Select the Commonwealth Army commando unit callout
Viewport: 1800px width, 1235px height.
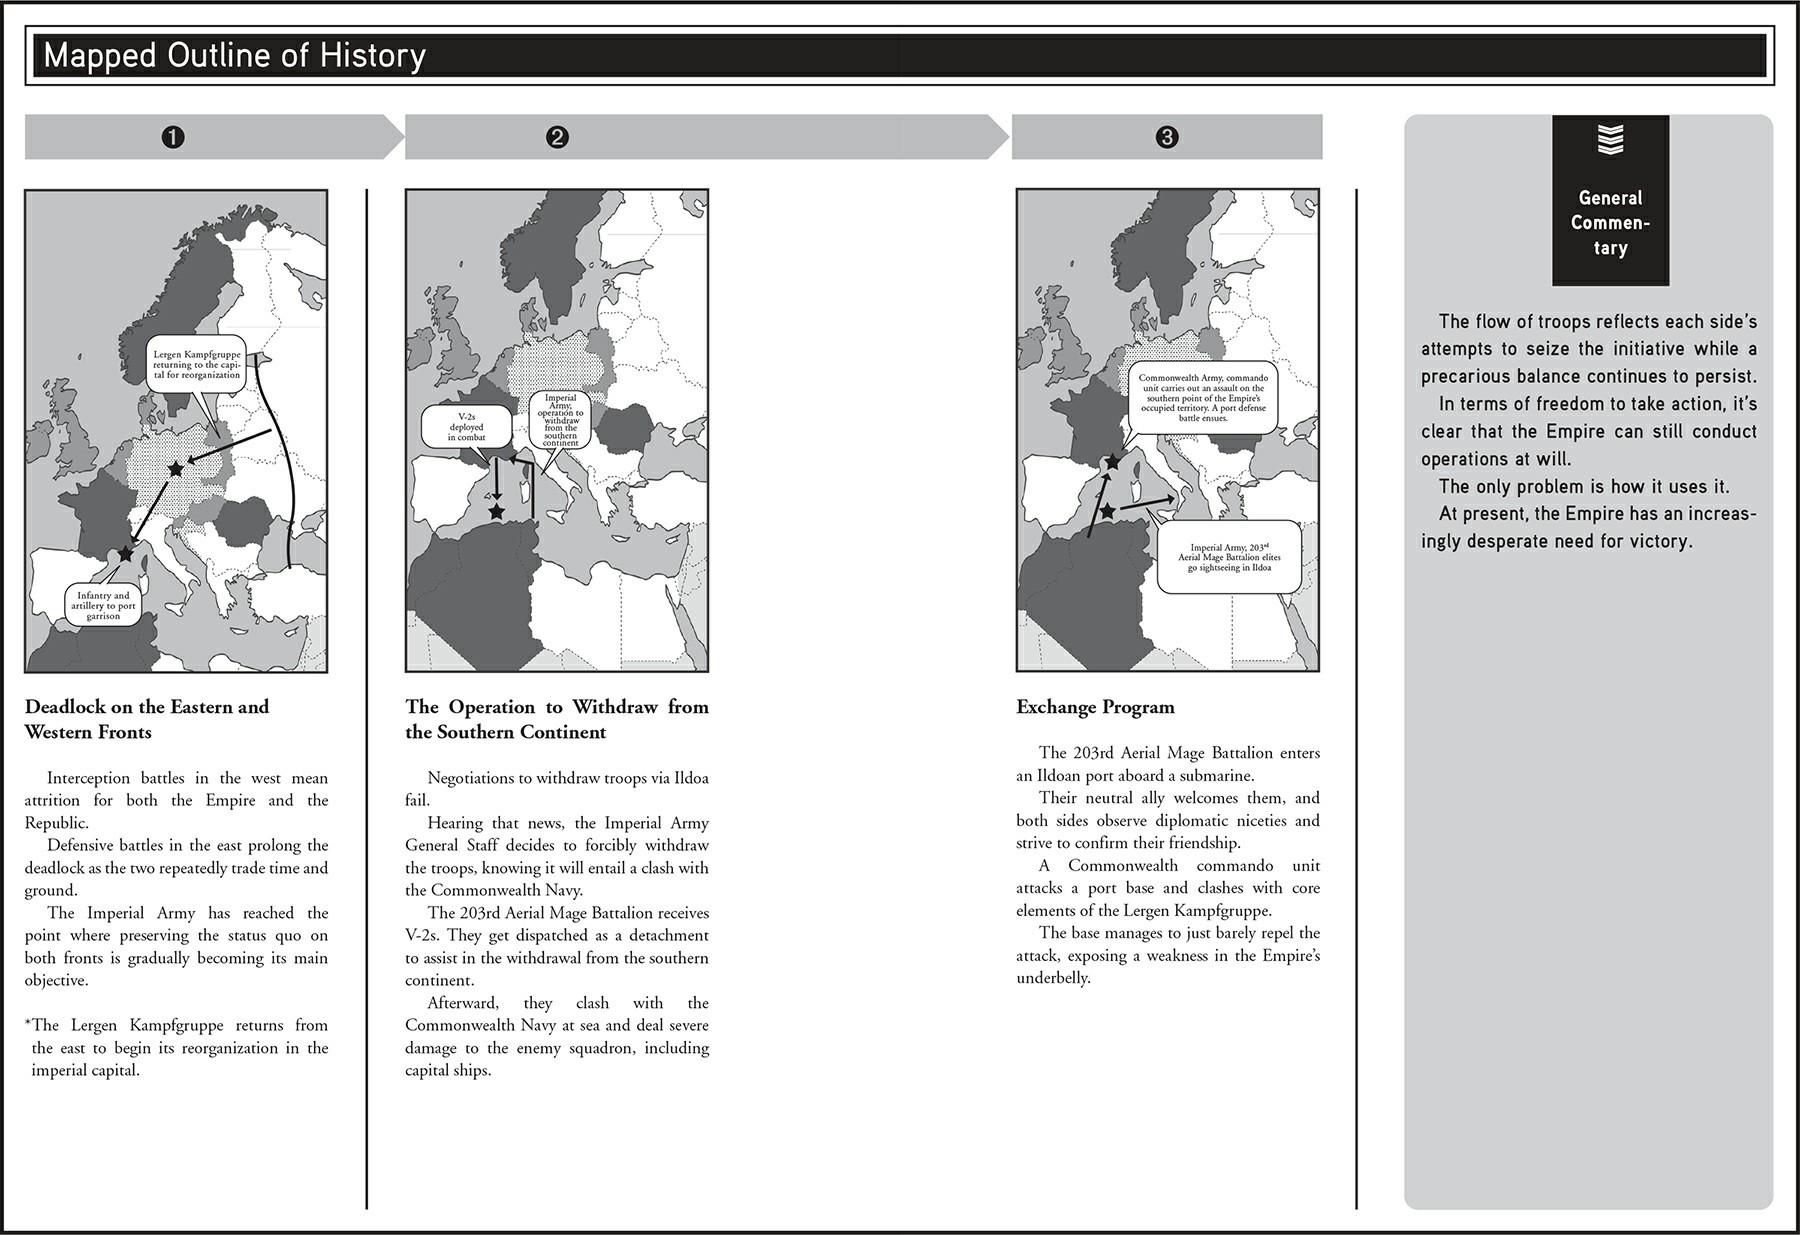tap(1203, 397)
